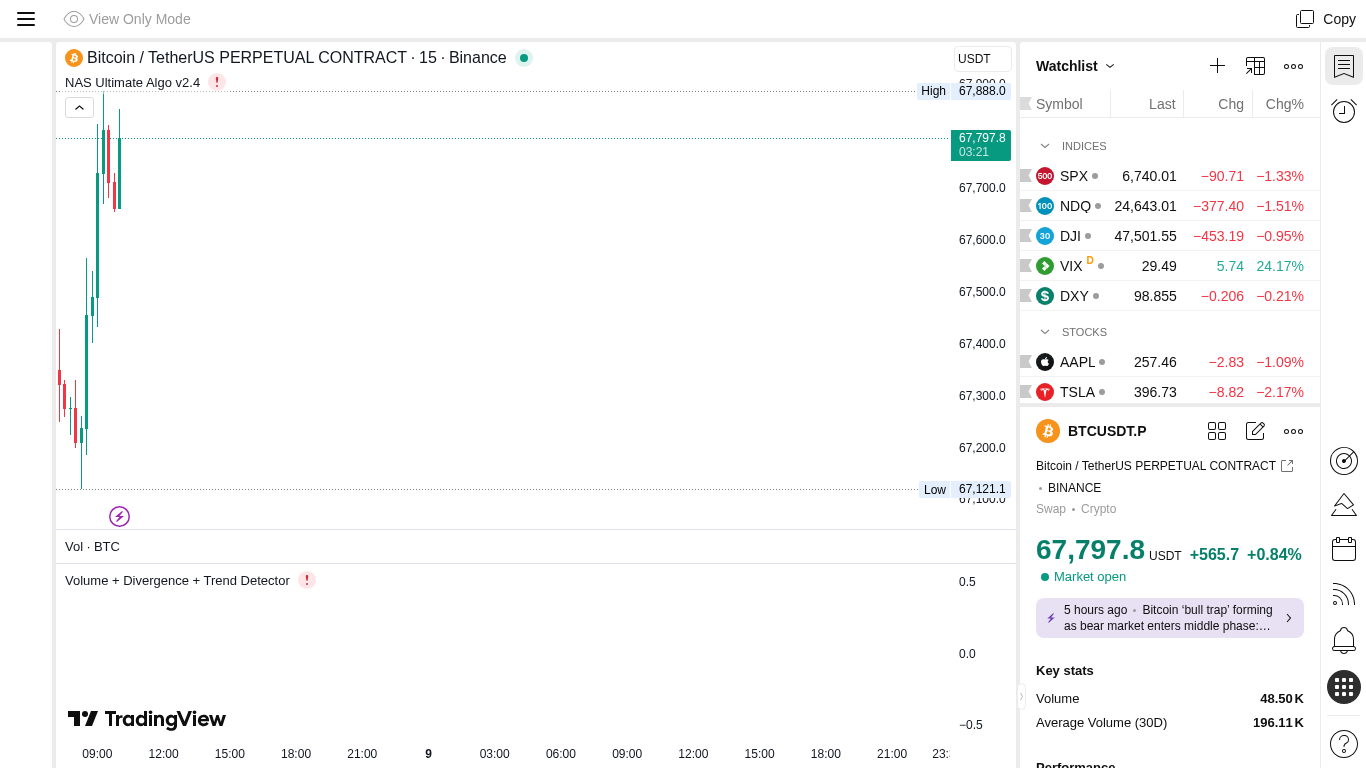
Task: Collapse the chart legend with the up arrow
Action: tap(79, 107)
